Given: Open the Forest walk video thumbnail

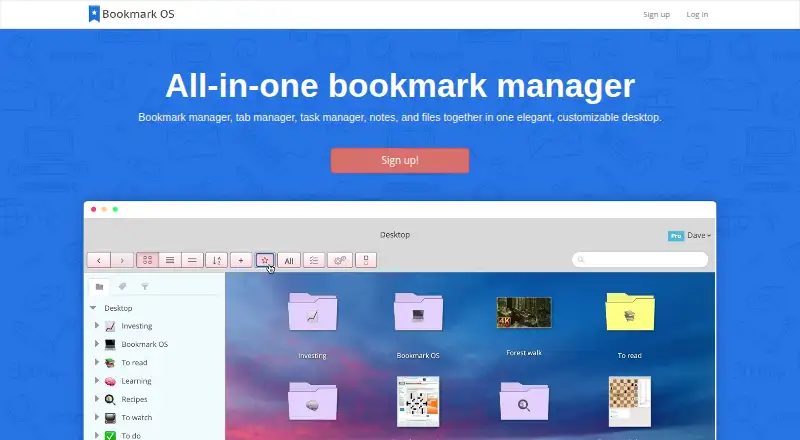Looking at the screenshot, I should coord(524,312).
